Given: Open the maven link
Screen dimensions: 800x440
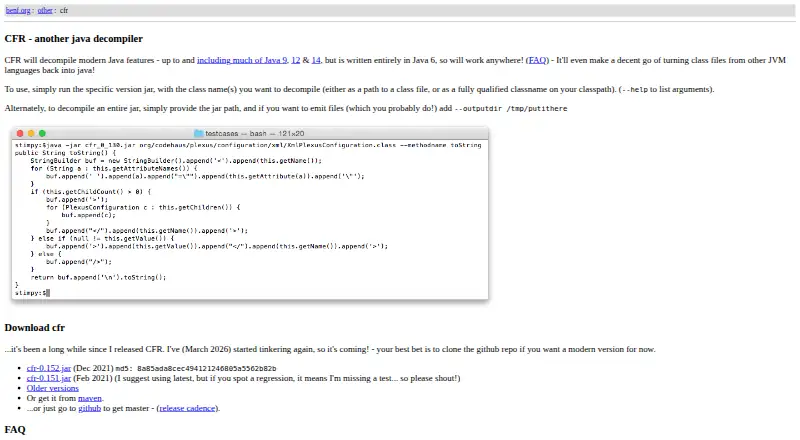Looking at the screenshot, I should click(90, 398).
